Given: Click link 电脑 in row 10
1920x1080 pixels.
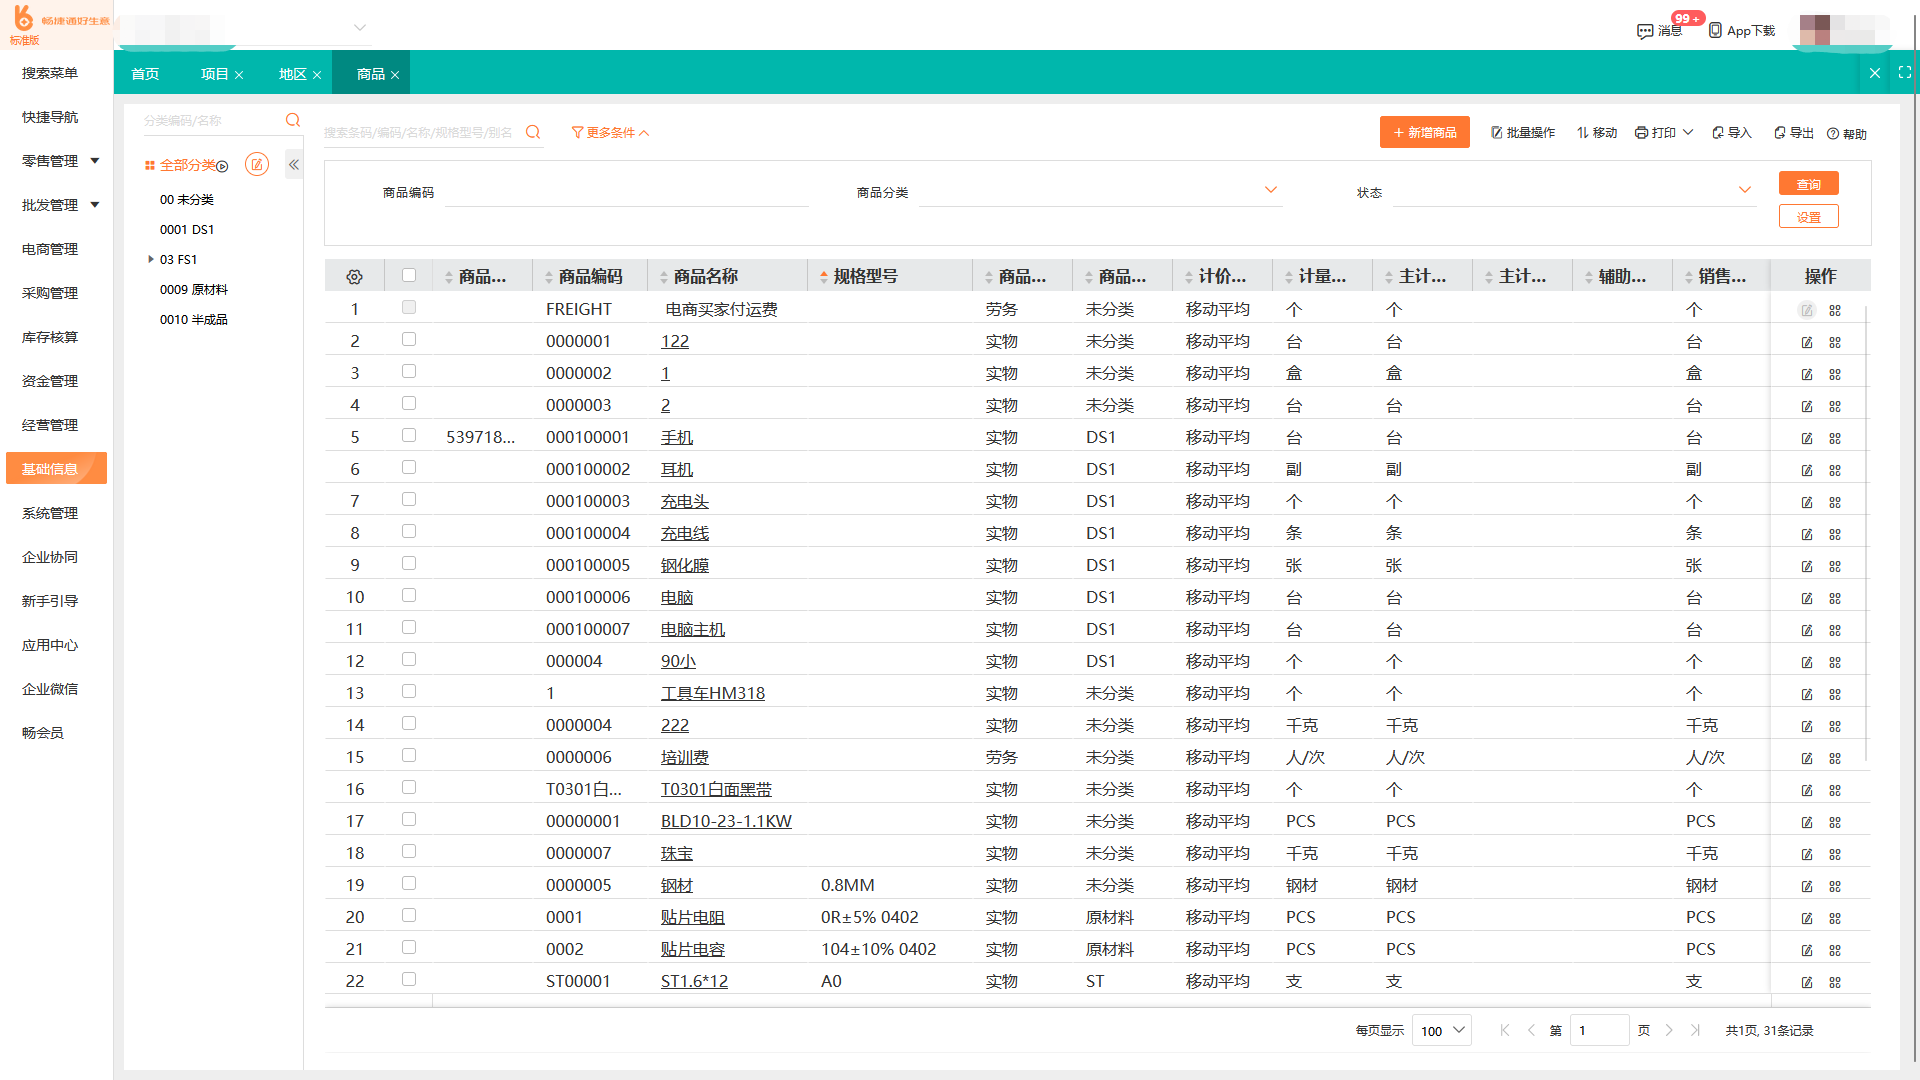Looking at the screenshot, I should tap(676, 597).
